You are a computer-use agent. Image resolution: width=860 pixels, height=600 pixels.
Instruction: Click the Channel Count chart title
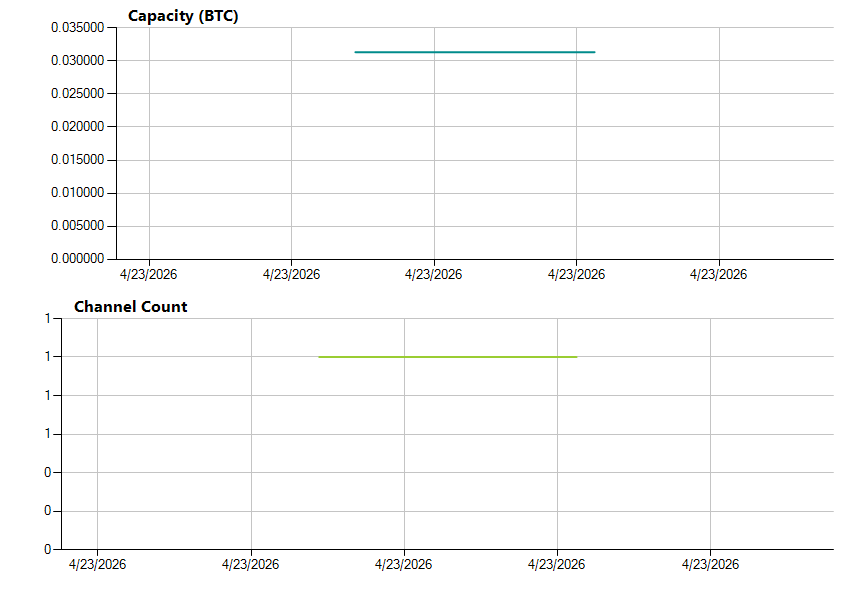[x=130, y=306]
